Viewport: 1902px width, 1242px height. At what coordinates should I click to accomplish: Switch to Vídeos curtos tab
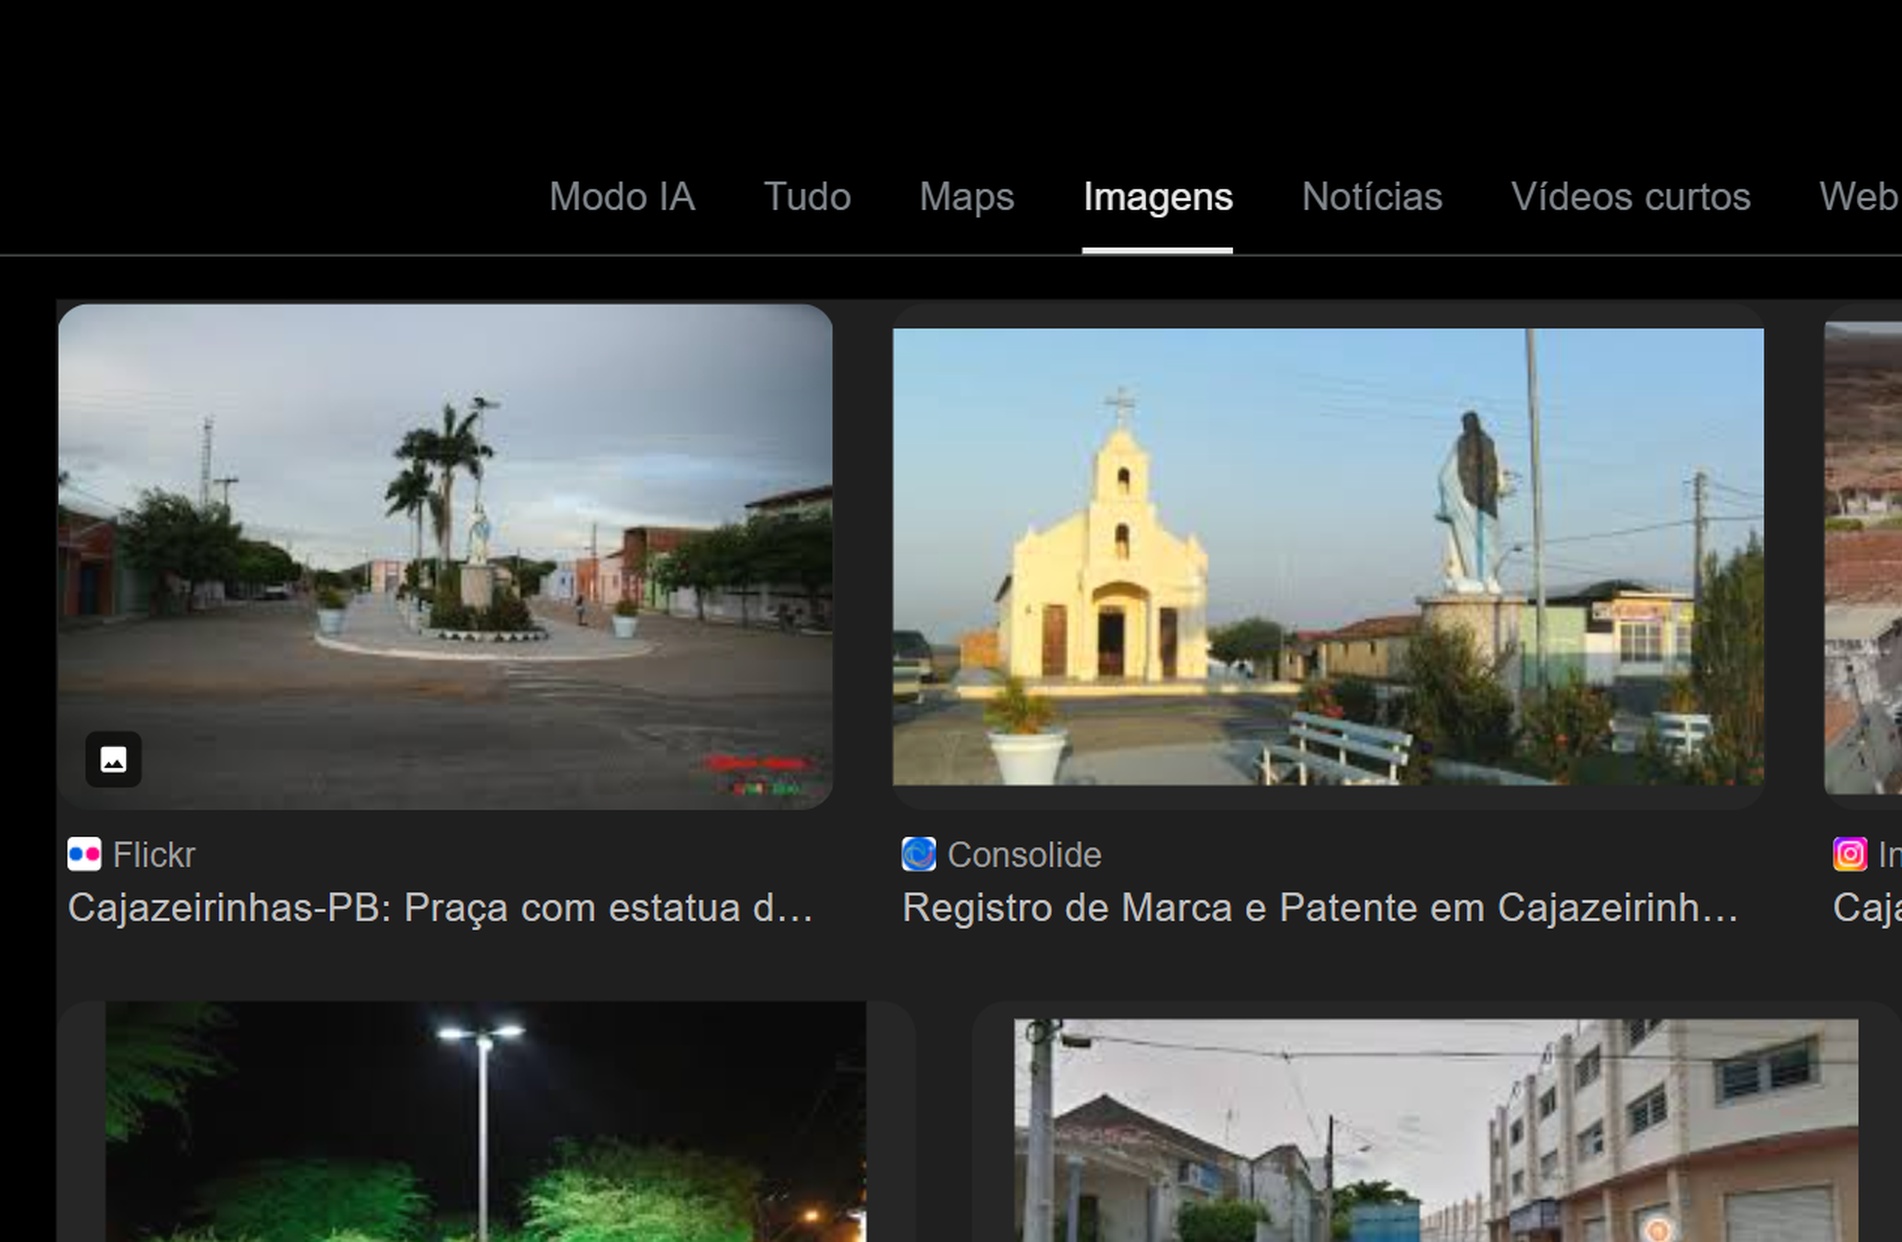pyautogui.click(x=1630, y=197)
